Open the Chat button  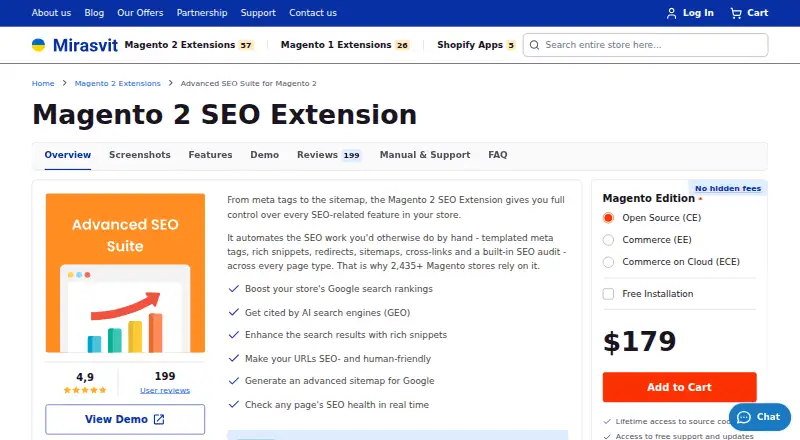[760, 417]
